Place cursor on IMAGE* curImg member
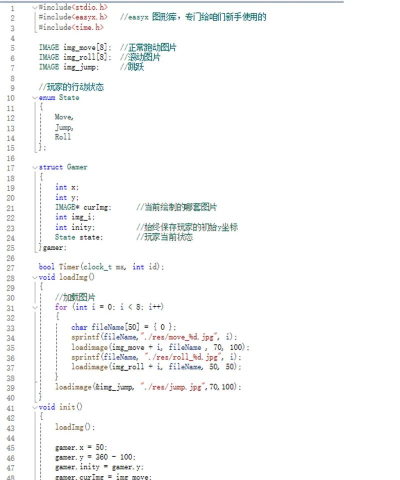 click(x=83, y=207)
